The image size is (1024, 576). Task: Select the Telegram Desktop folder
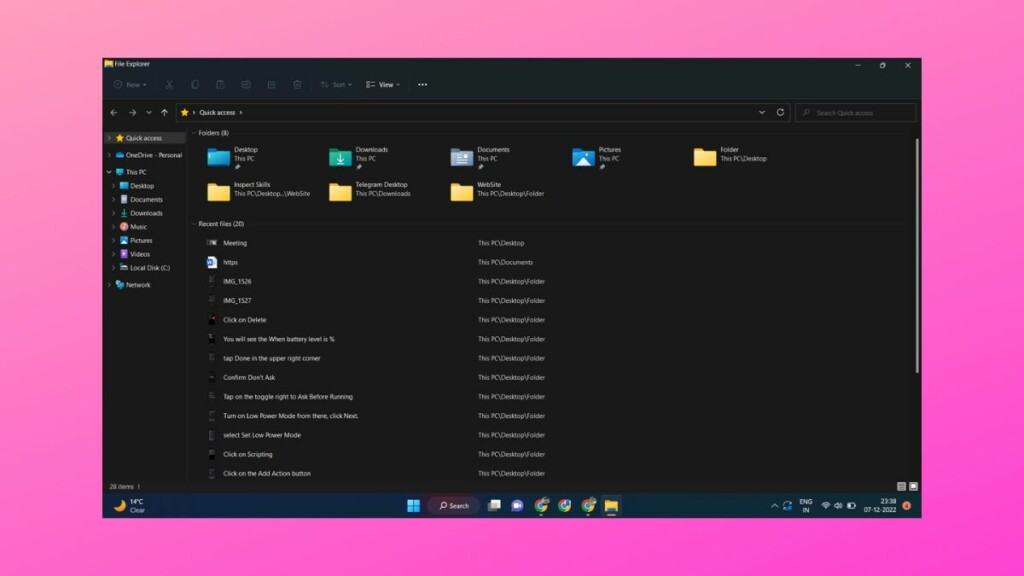pyautogui.click(x=370, y=191)
